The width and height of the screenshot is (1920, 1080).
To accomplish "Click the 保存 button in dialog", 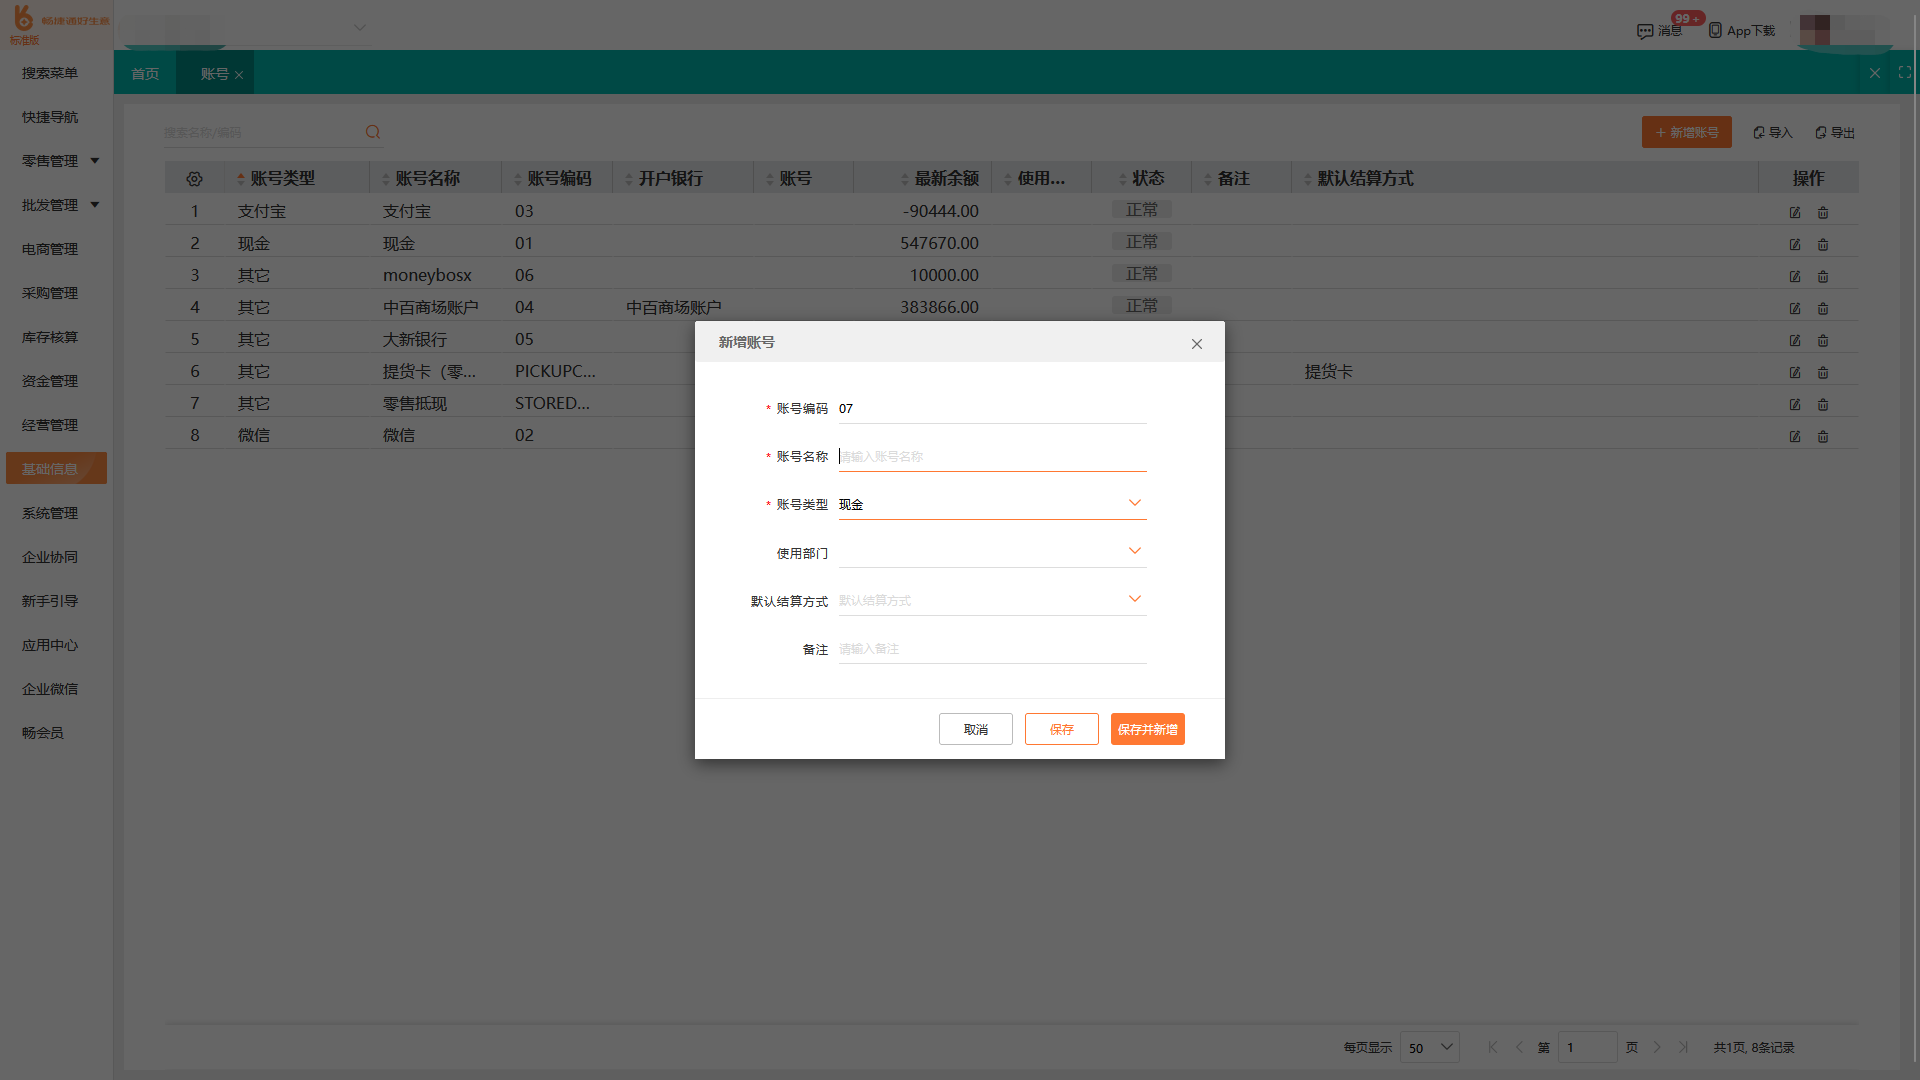I will pos(1062,729).
